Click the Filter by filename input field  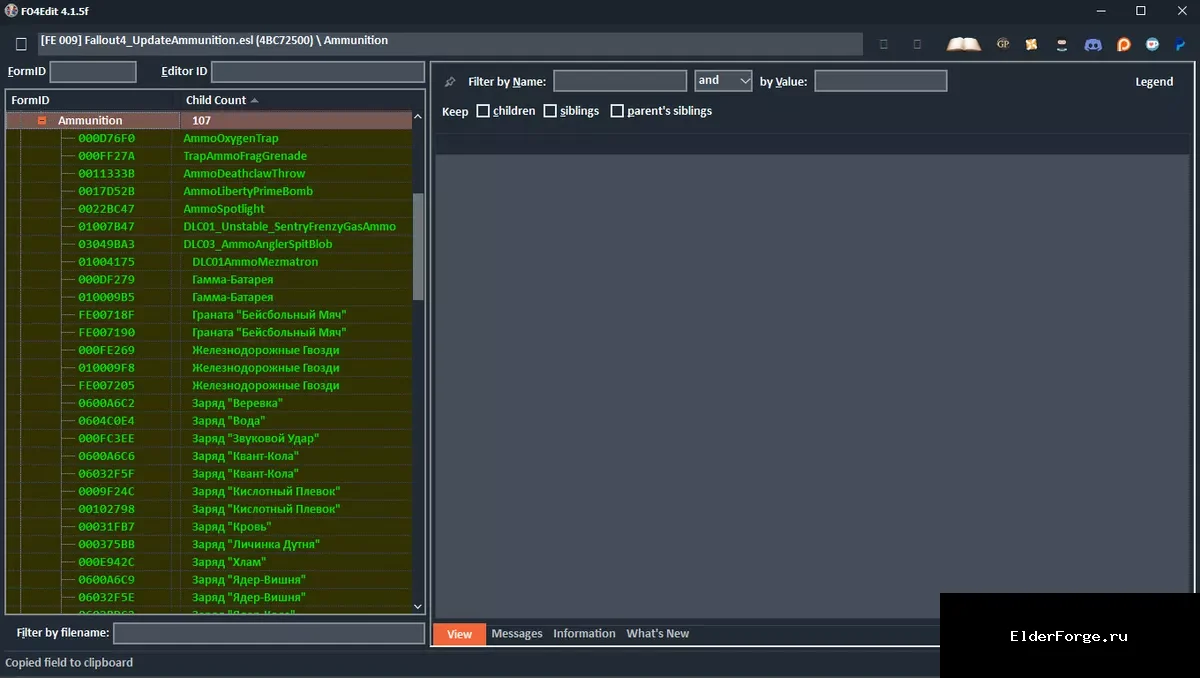click(268, 633)
